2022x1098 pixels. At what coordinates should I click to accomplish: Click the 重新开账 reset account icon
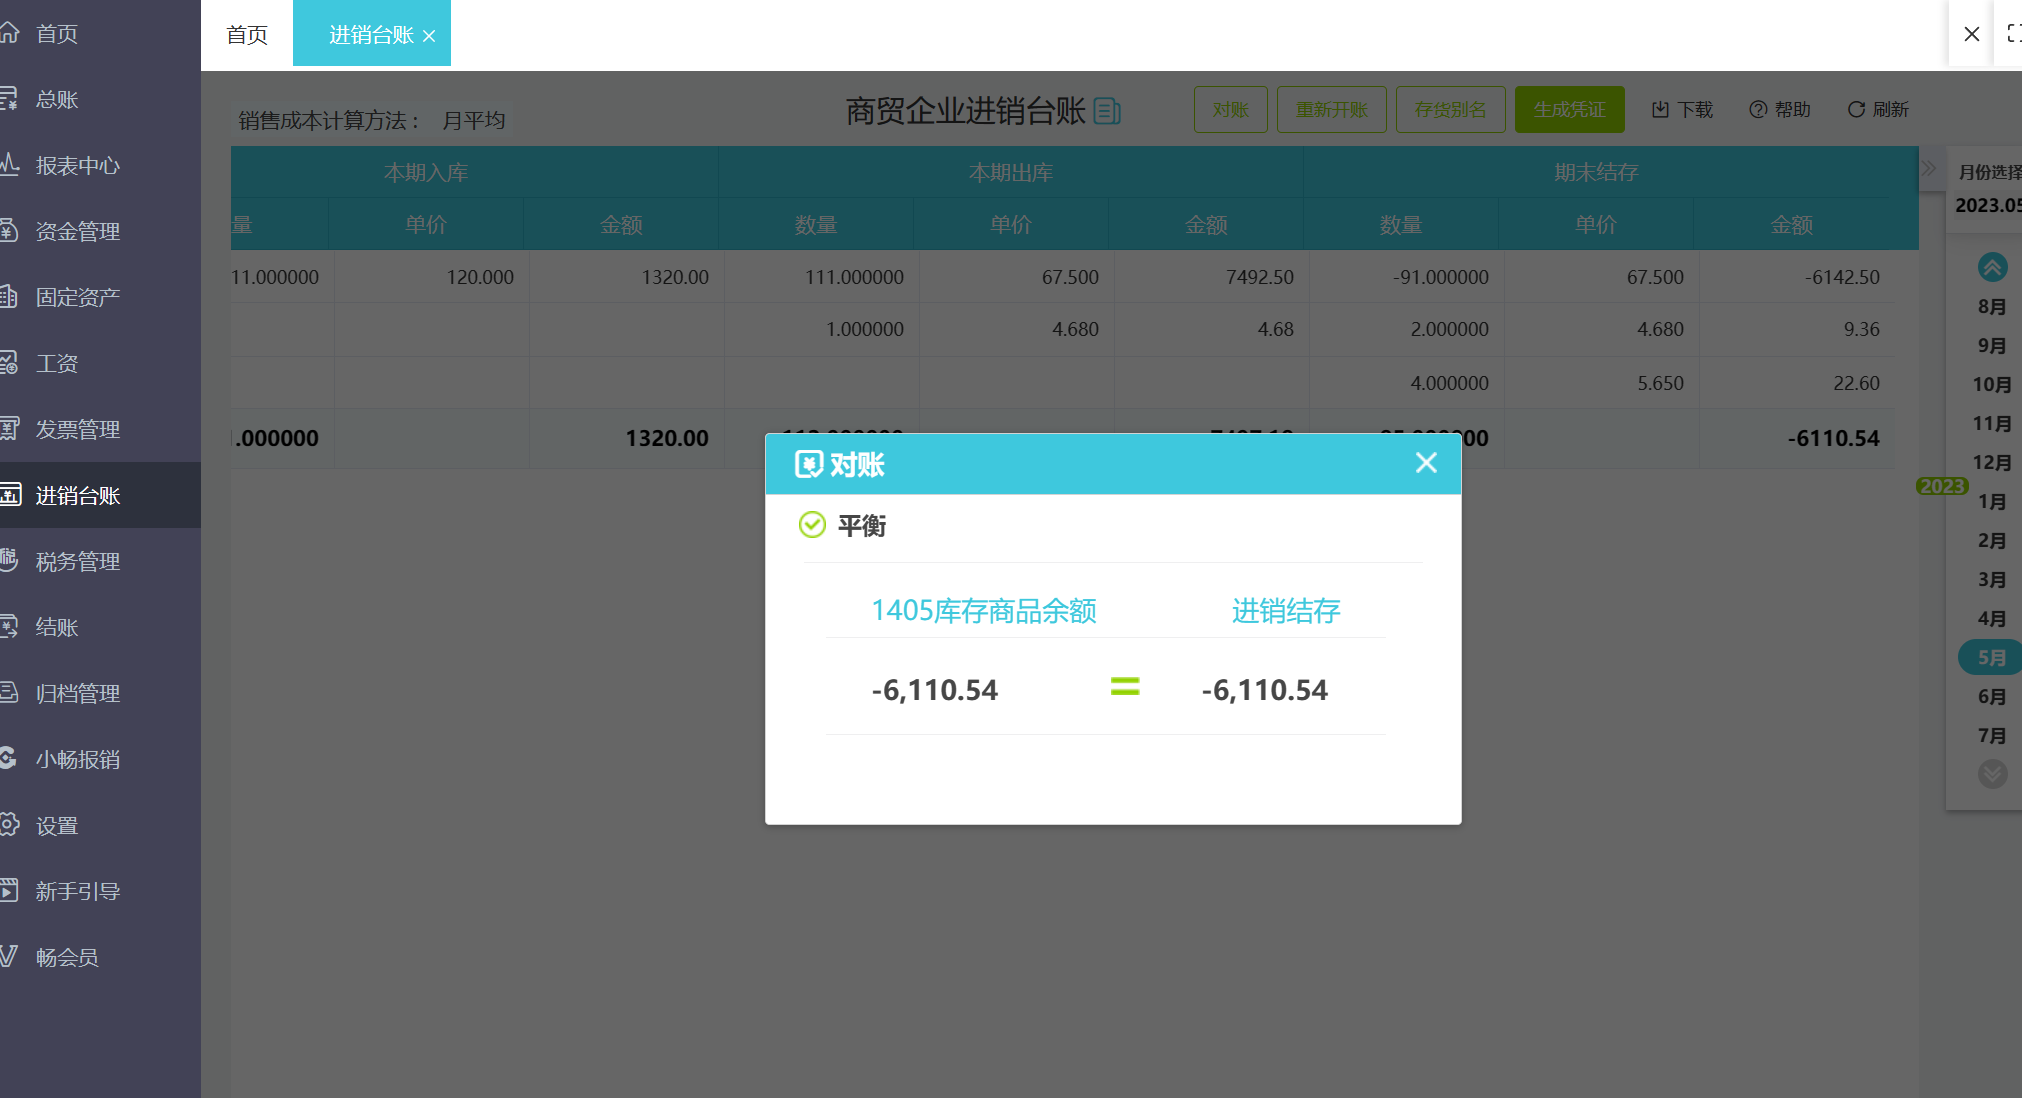1333,112
